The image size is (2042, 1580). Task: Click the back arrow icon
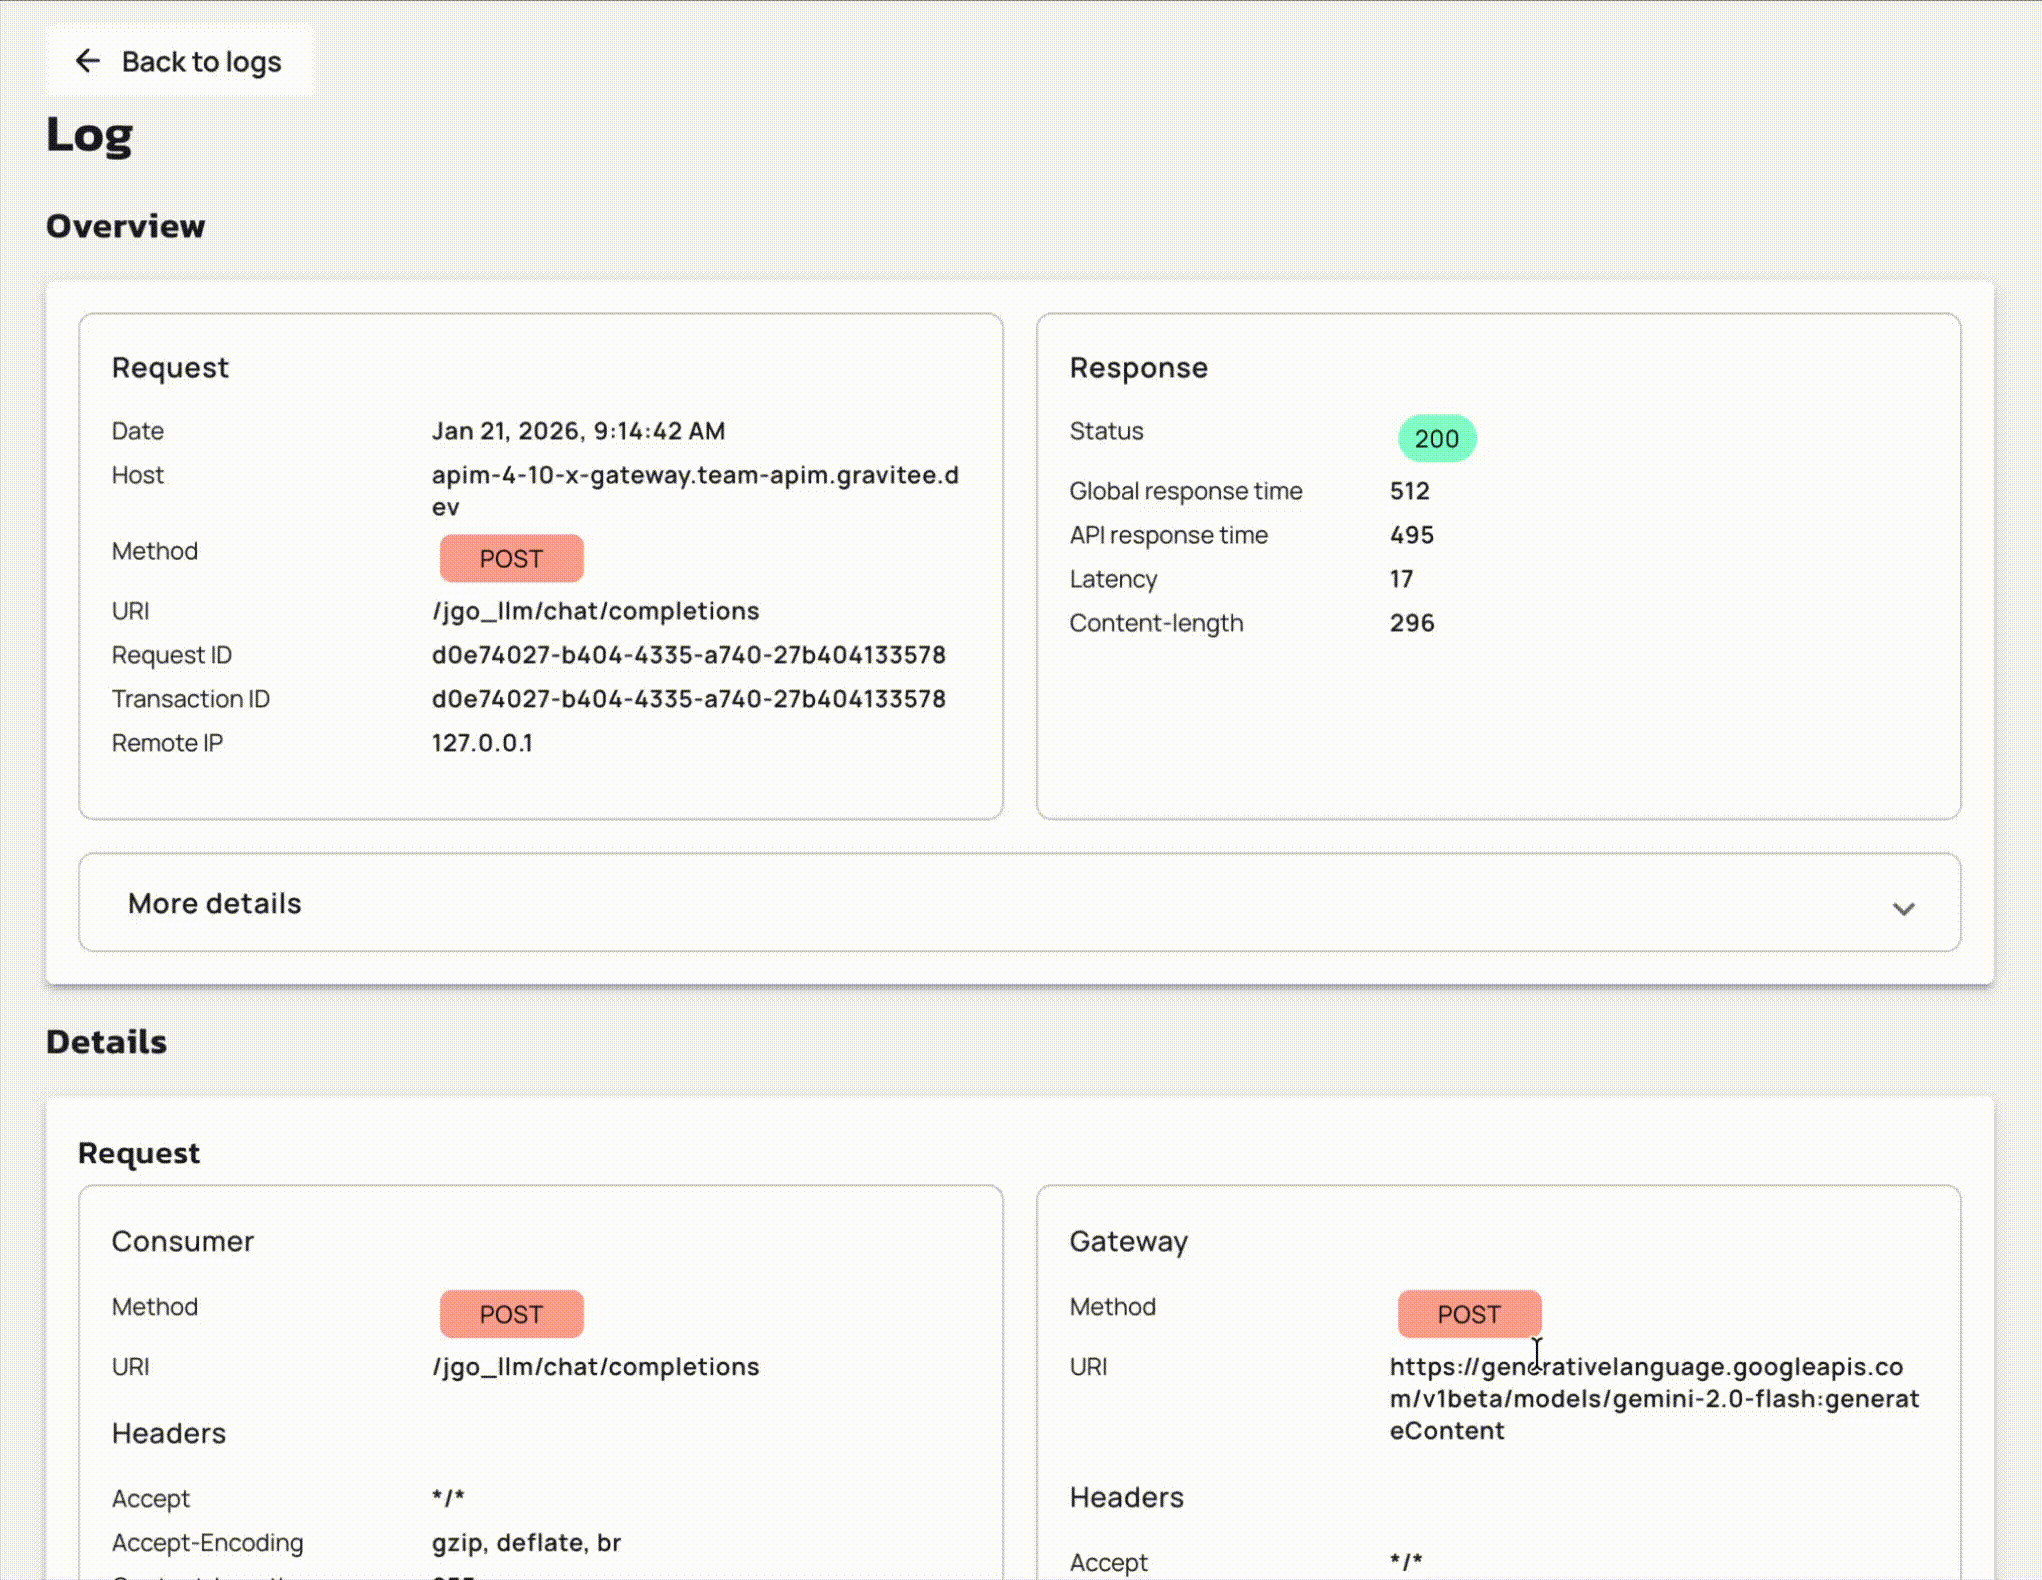pyautogui.click(x=88, y=61)
